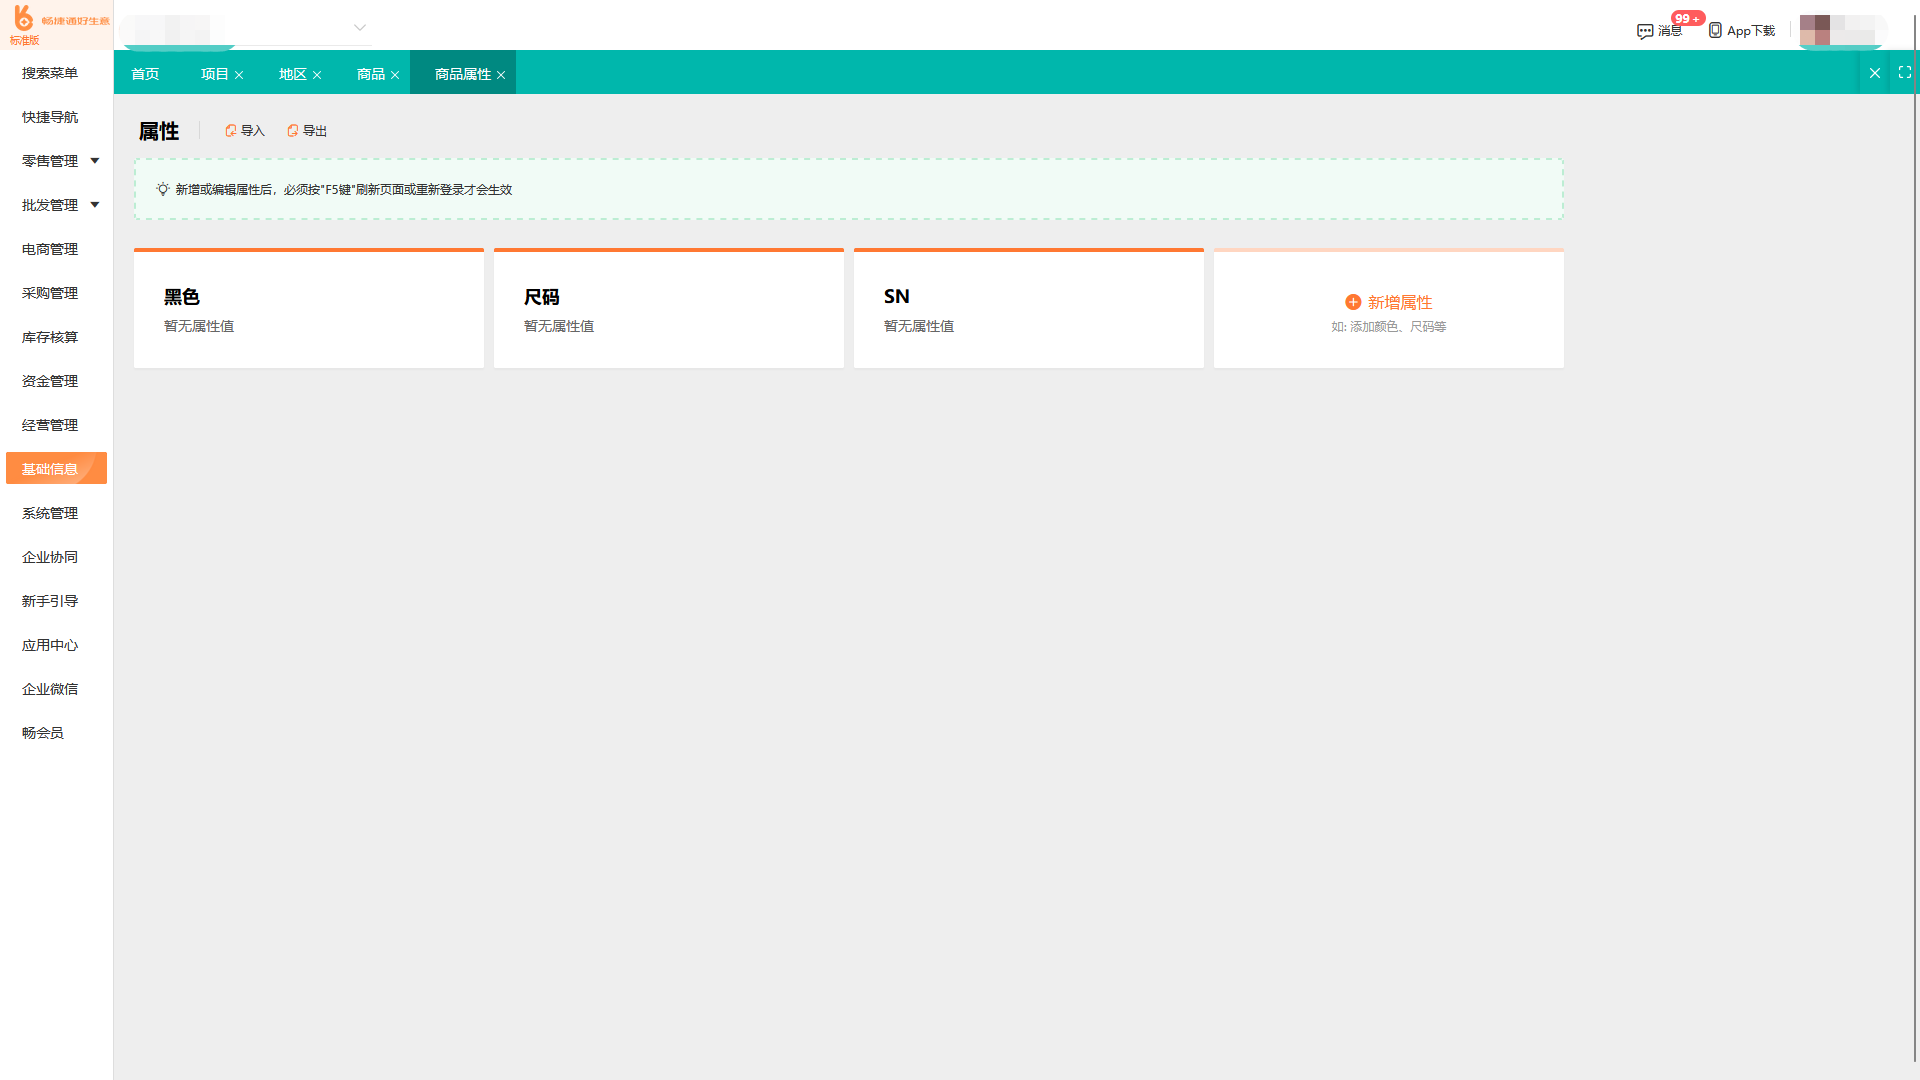1920x1080 pixels.
Task: Click the 导出 (export) icon
Action: click(x=291, y=131)
